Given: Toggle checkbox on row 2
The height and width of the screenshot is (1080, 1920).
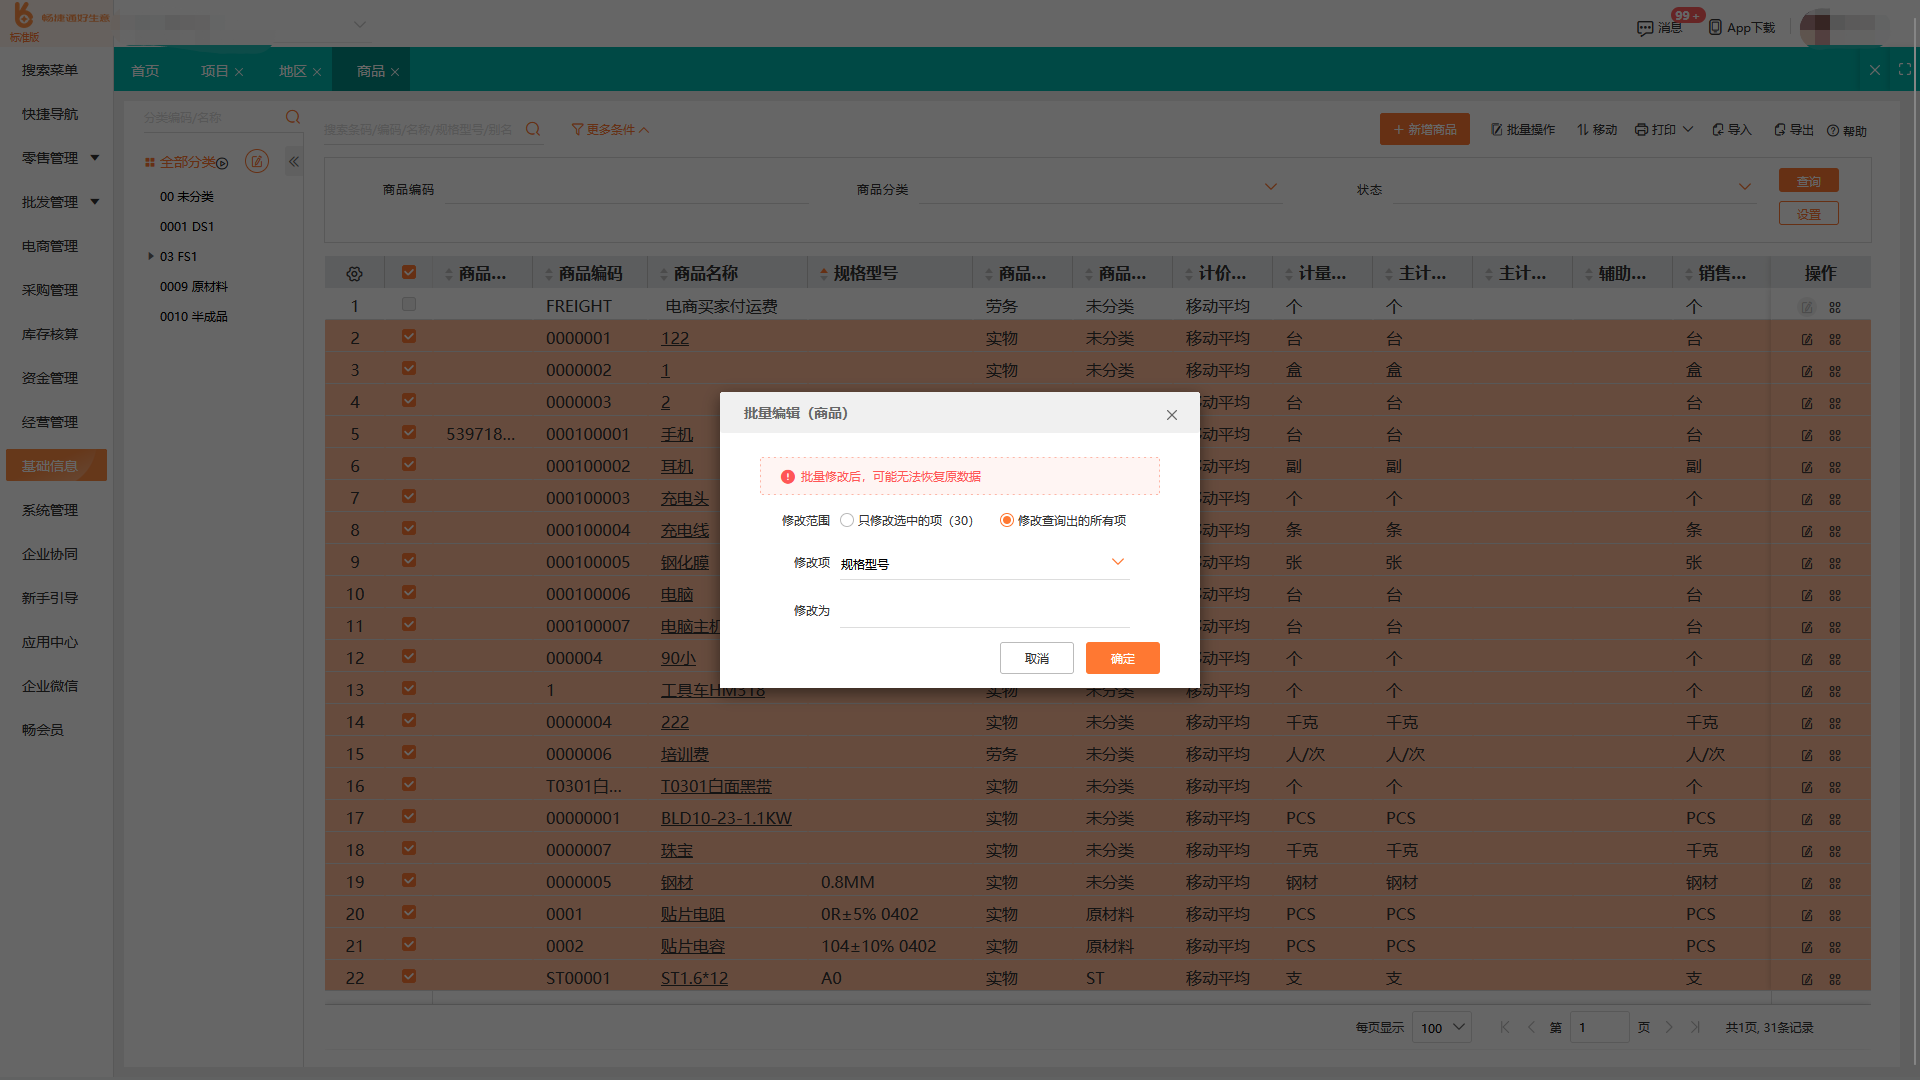Looking at the screenshot, I should click(x=409, y=336).
